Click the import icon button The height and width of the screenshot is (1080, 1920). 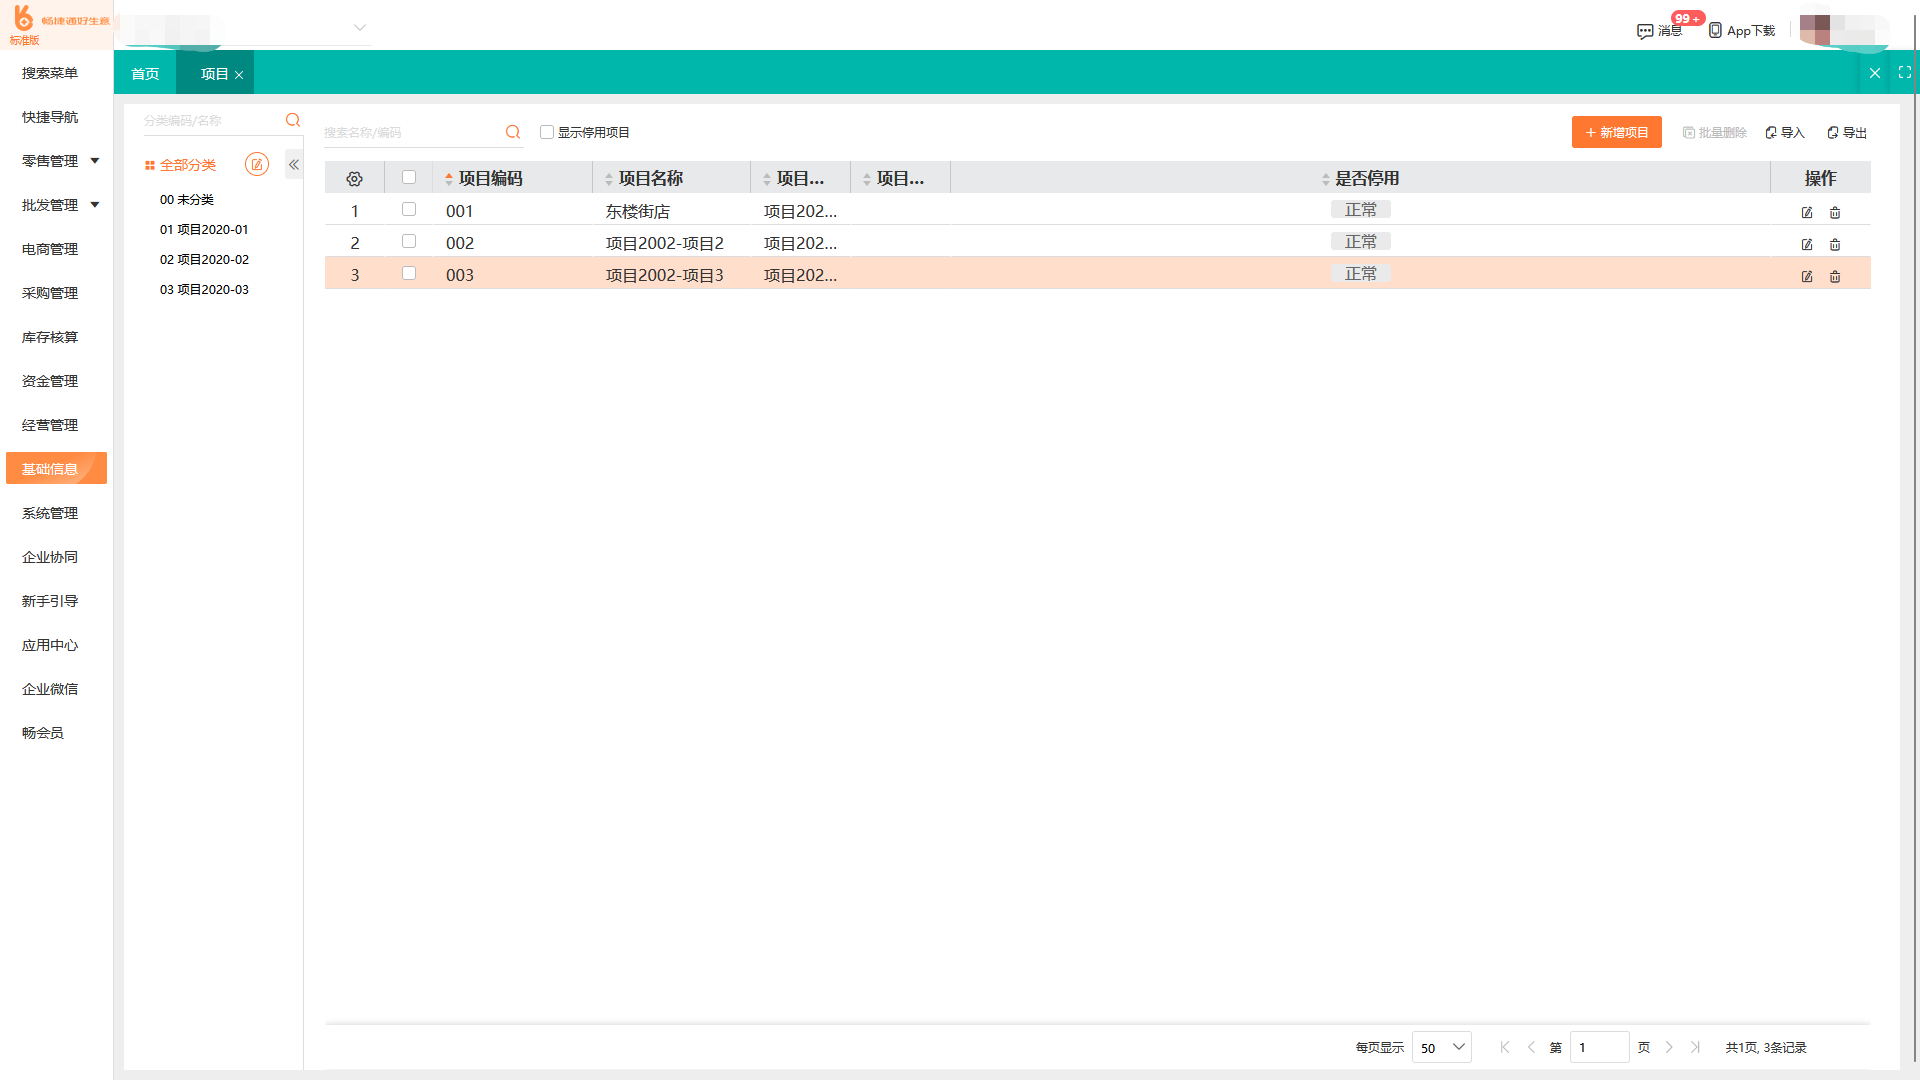tap(1785, 132)
